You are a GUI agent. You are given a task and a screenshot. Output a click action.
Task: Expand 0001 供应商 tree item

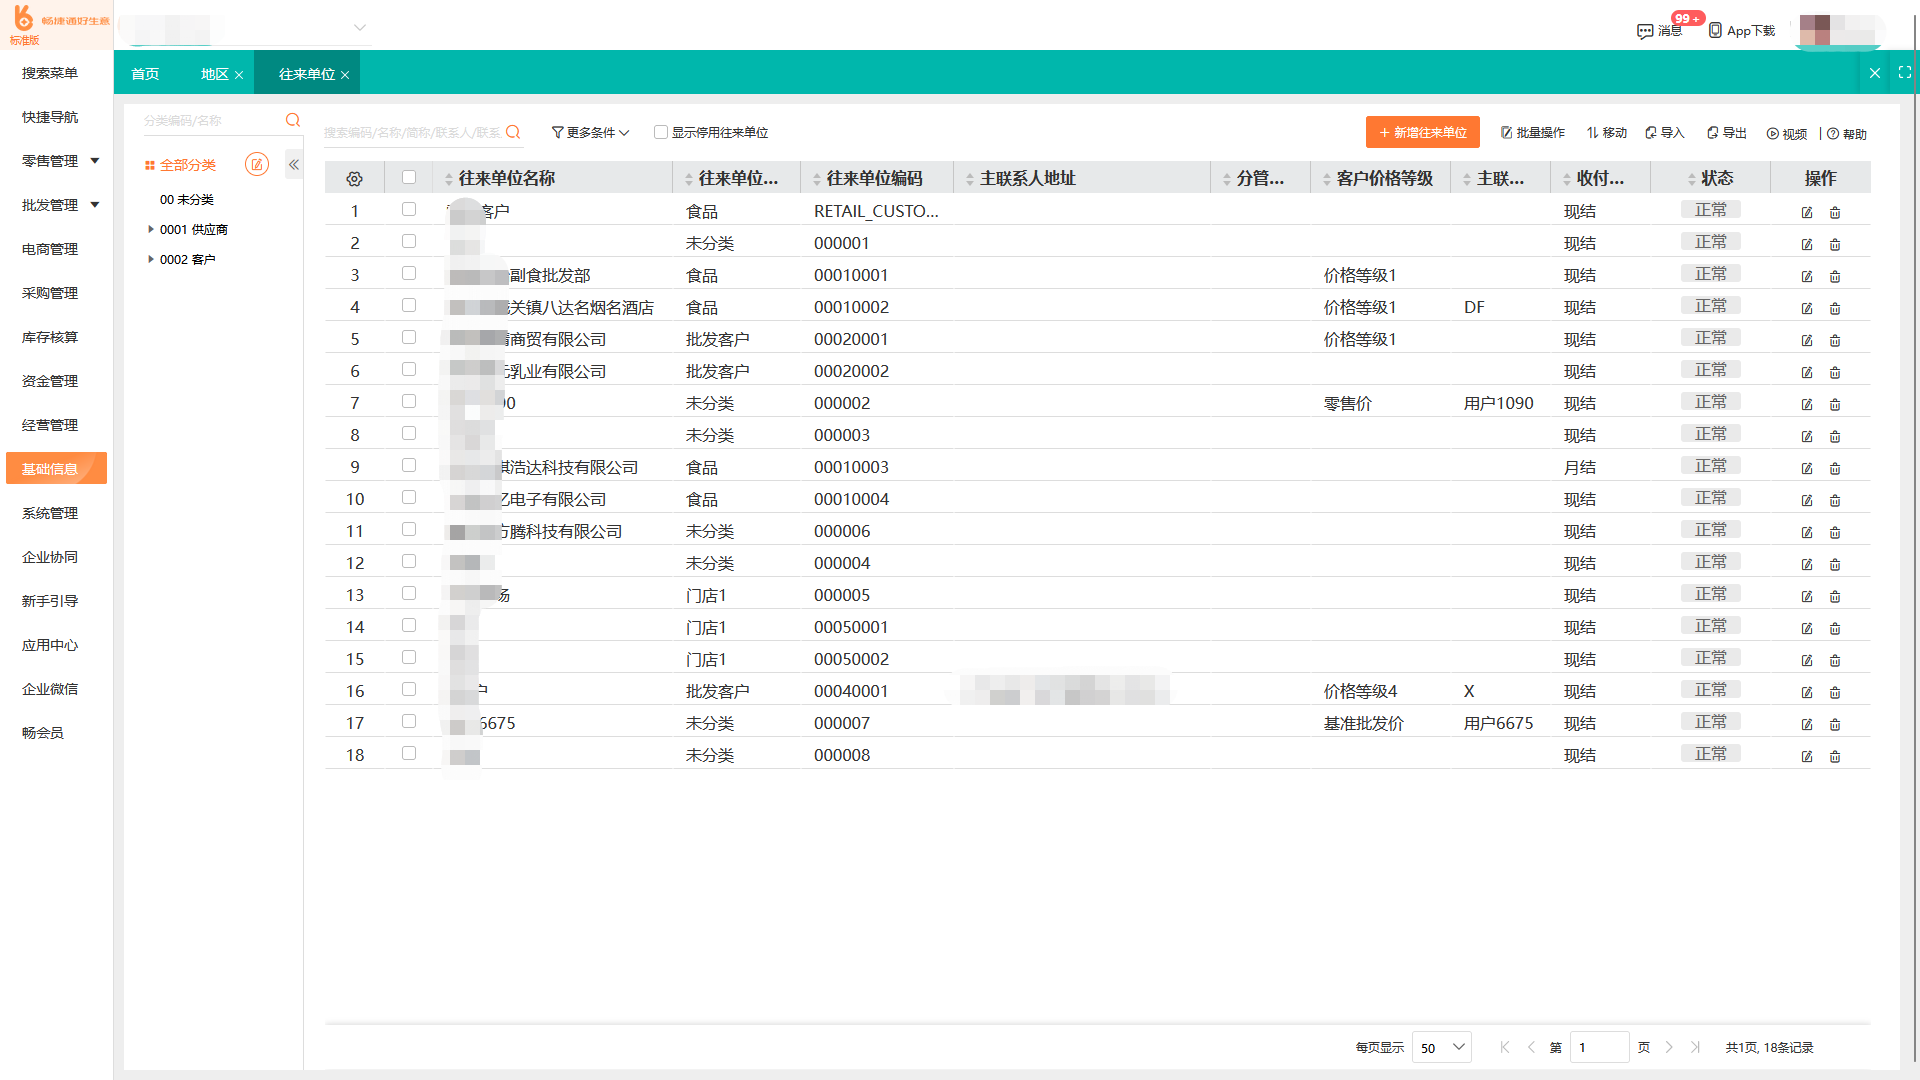150,229
